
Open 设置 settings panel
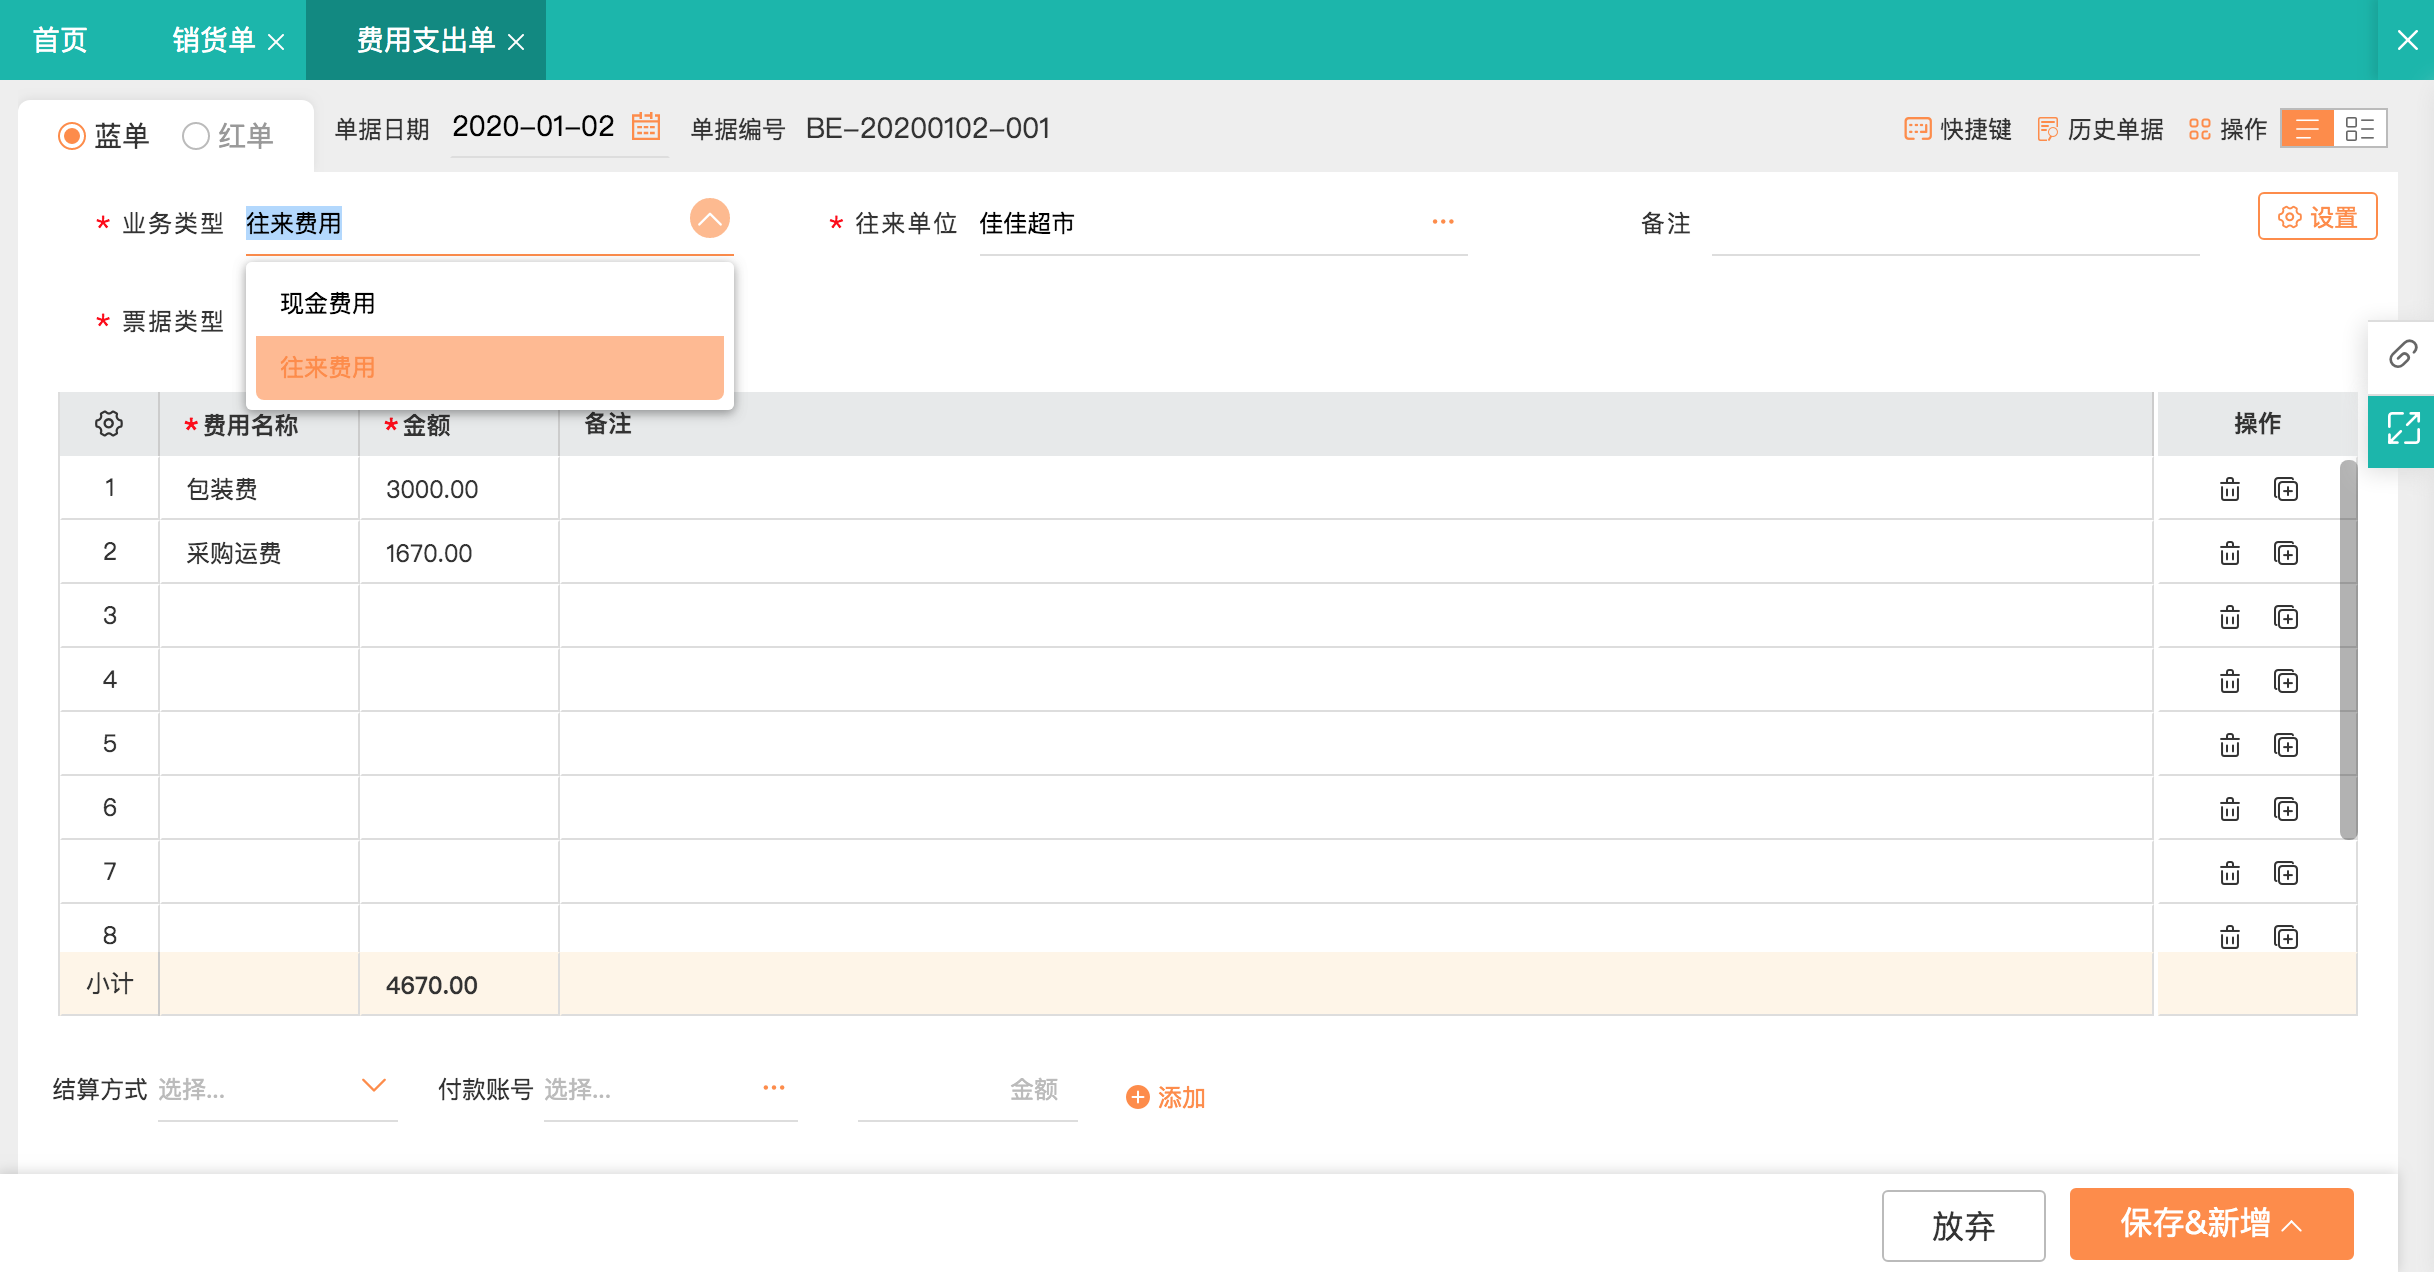click(x=2320, y=217)
